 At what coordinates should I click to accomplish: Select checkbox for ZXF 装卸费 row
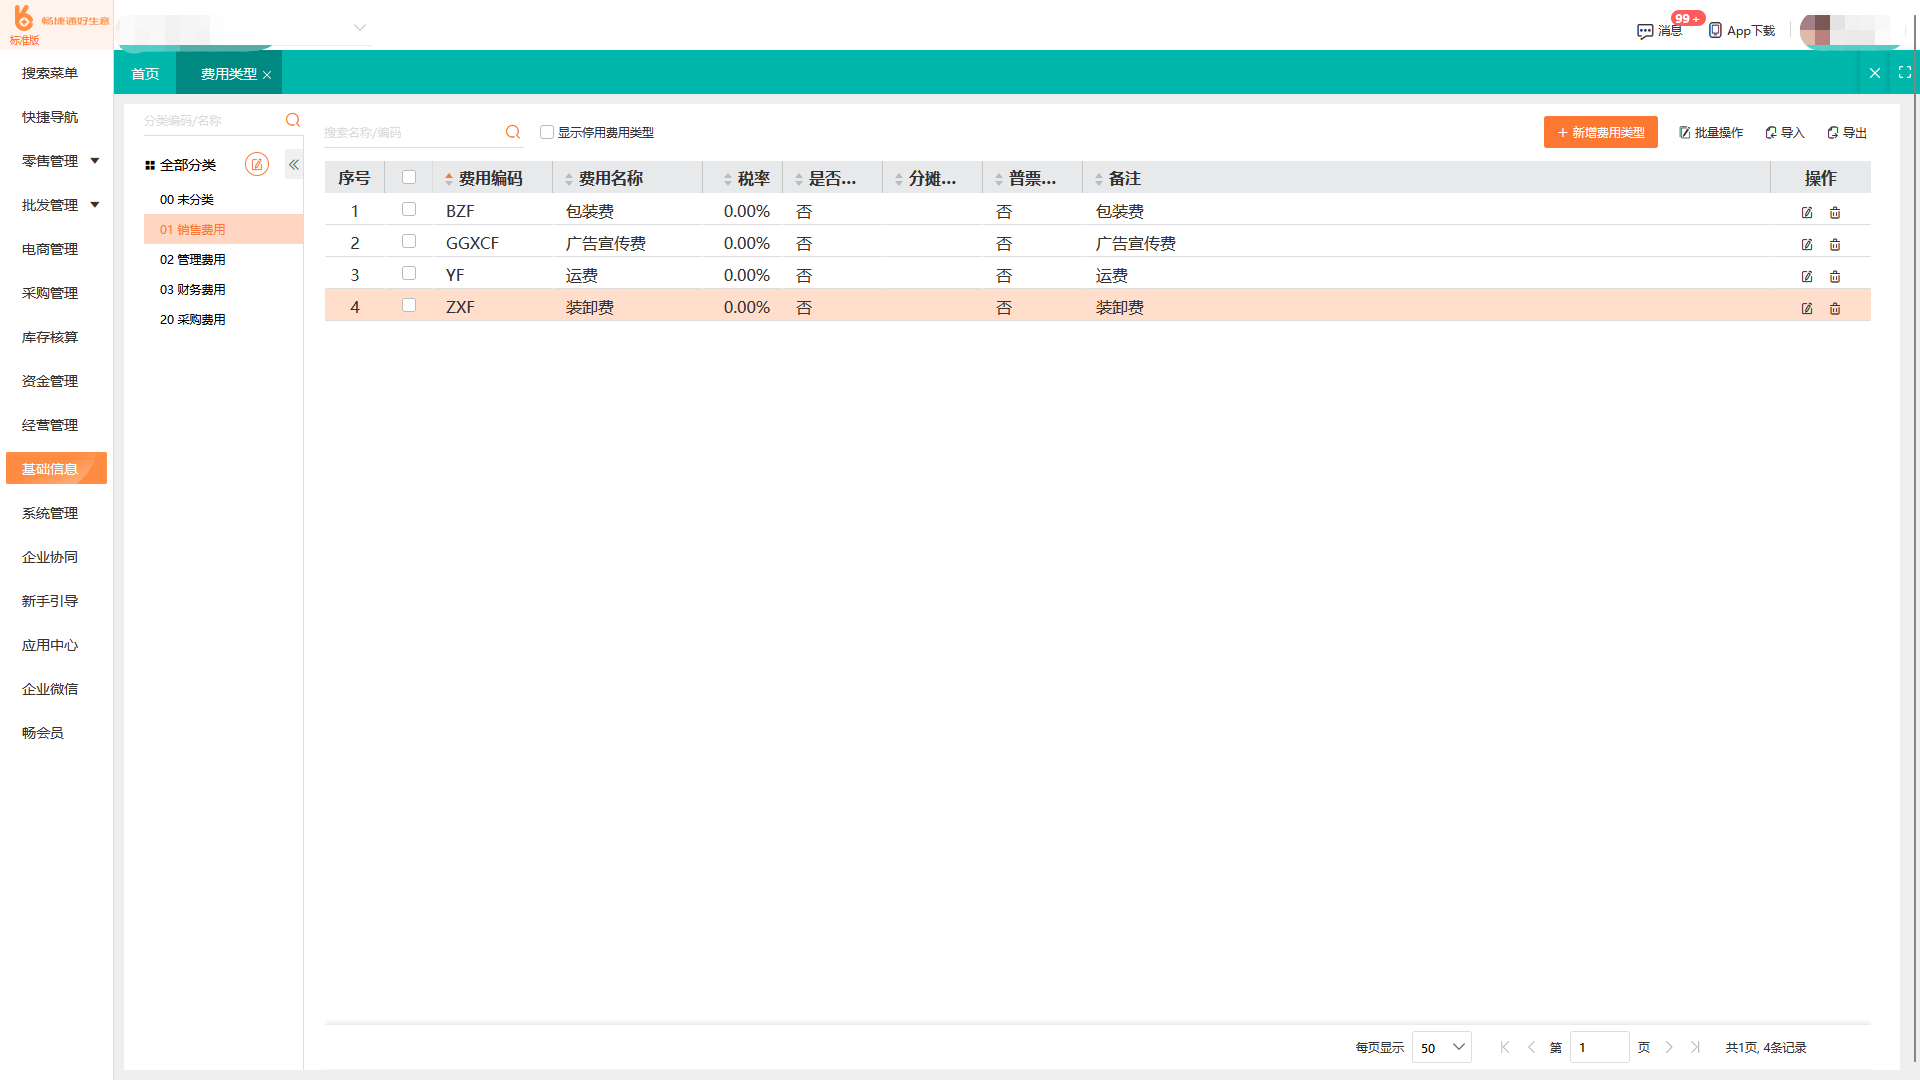[409, 306]
